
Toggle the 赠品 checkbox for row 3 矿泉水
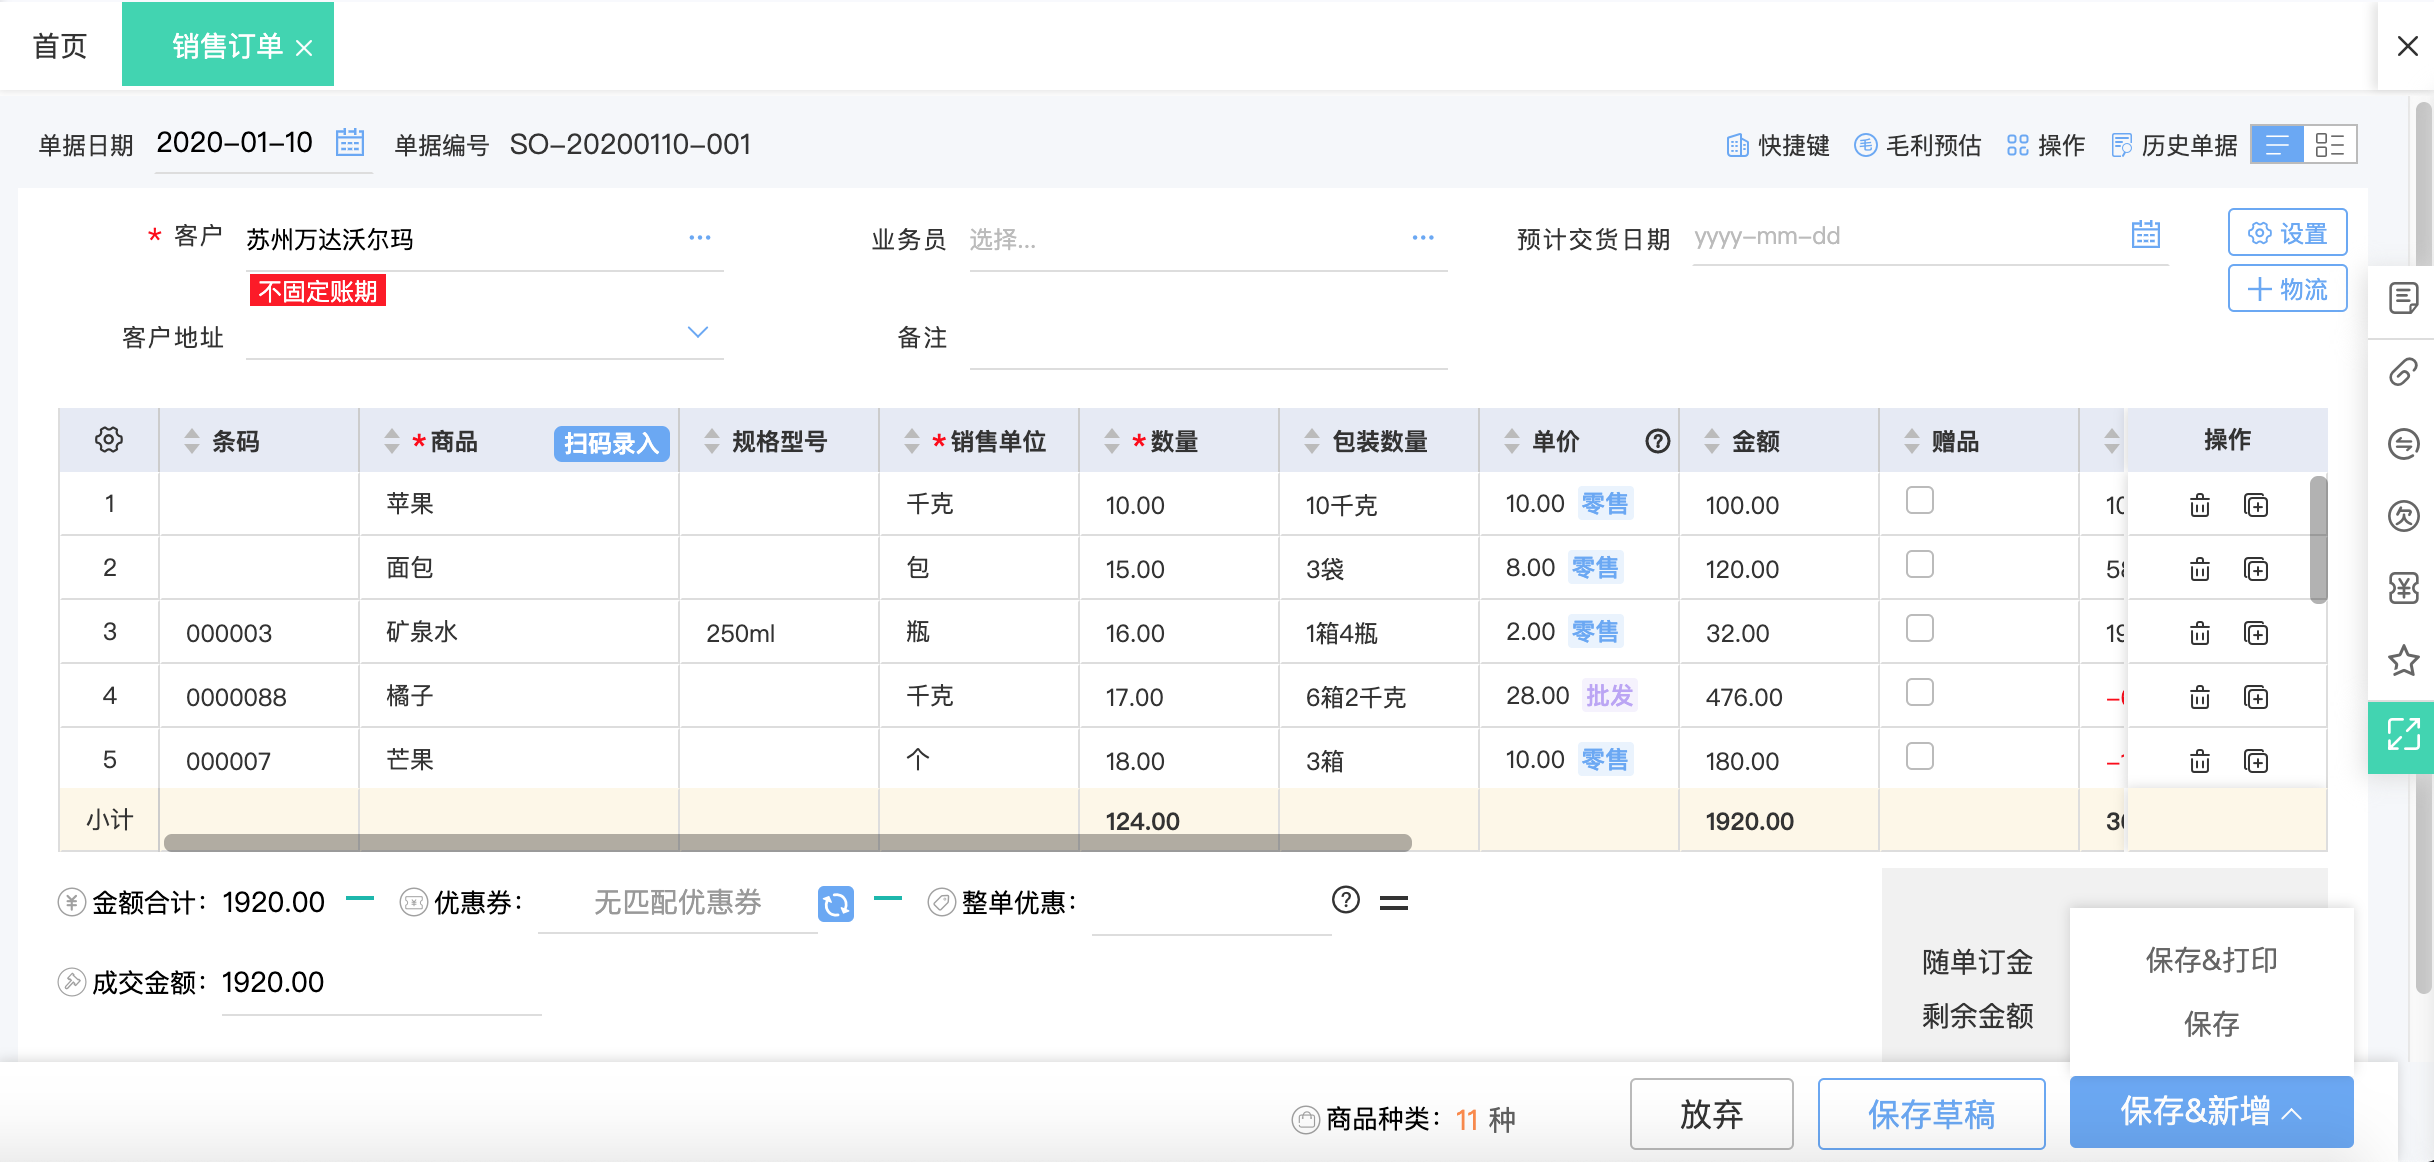(1920, 630)
